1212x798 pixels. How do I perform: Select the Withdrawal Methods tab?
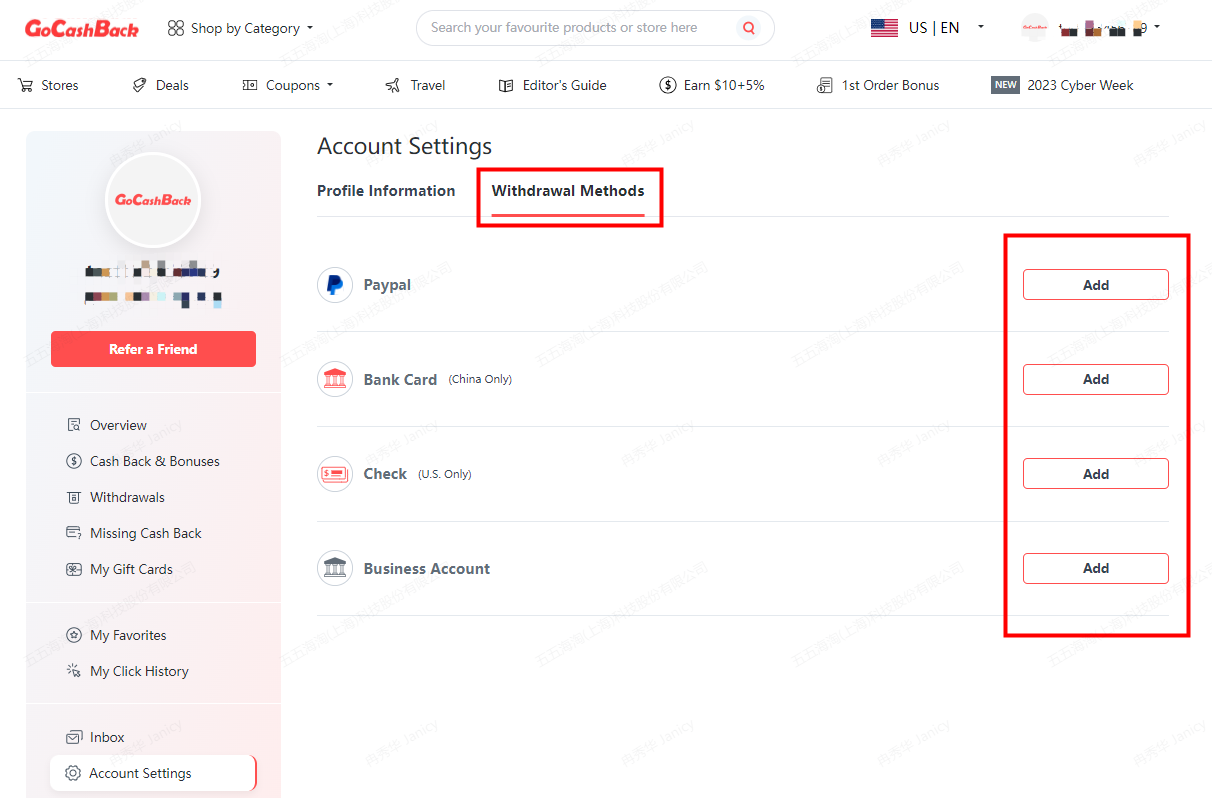568,191
